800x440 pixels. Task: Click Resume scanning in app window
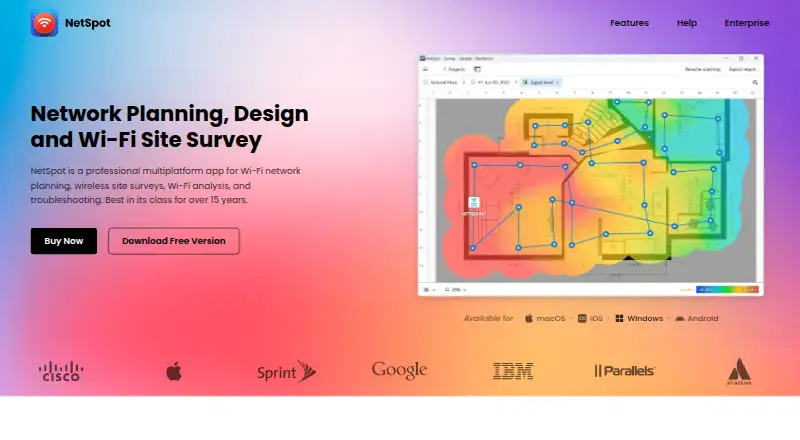[x=703, y=69]
